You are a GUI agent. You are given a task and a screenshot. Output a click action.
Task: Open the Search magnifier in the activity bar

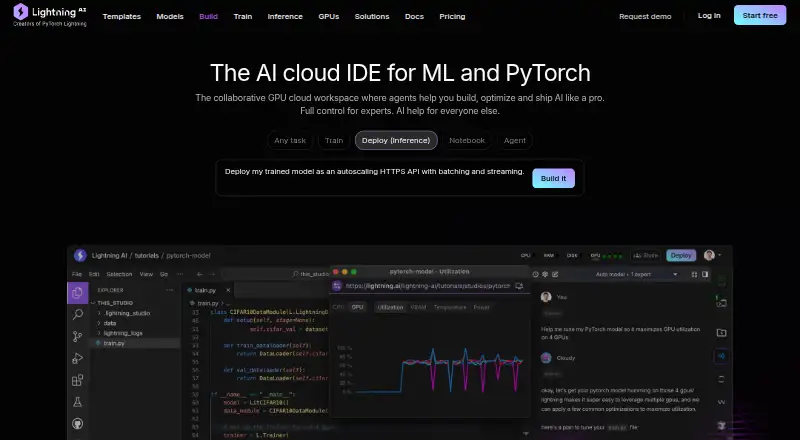[78, 314]
